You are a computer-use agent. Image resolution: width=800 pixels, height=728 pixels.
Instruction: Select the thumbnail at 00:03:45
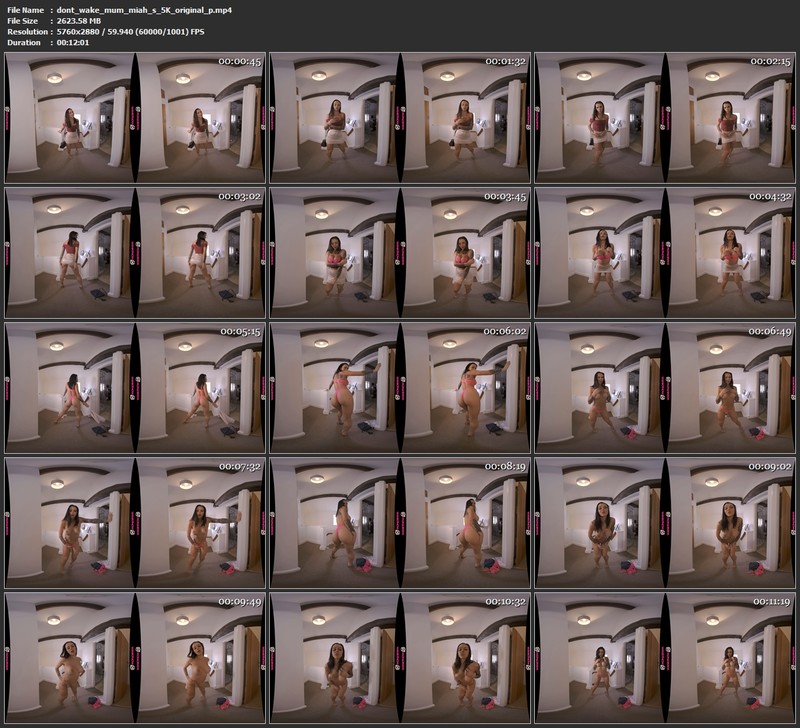[x=400, y=252]
